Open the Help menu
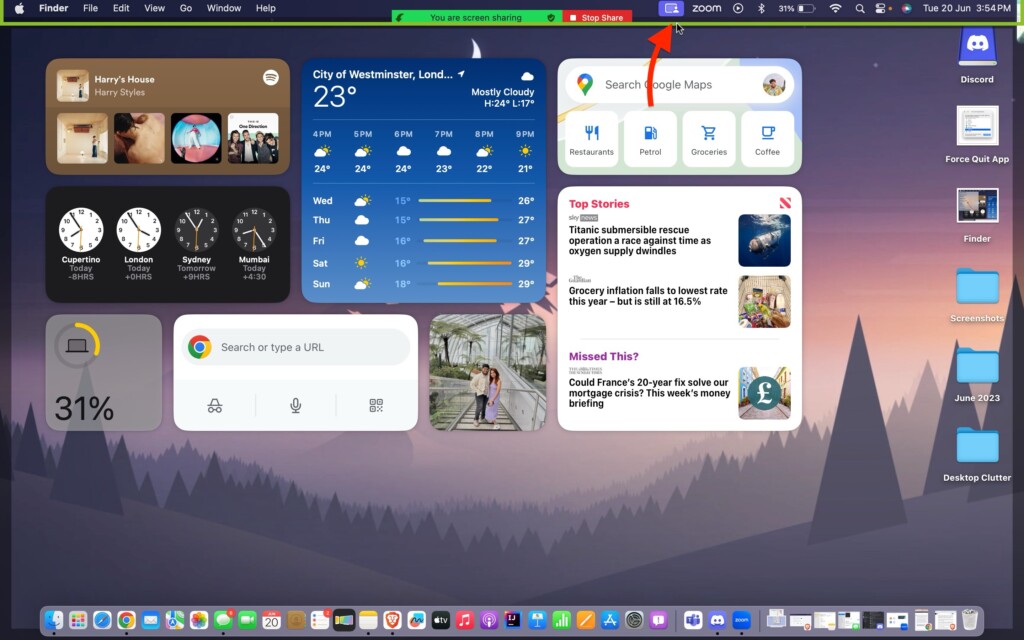 click(265, 8)
